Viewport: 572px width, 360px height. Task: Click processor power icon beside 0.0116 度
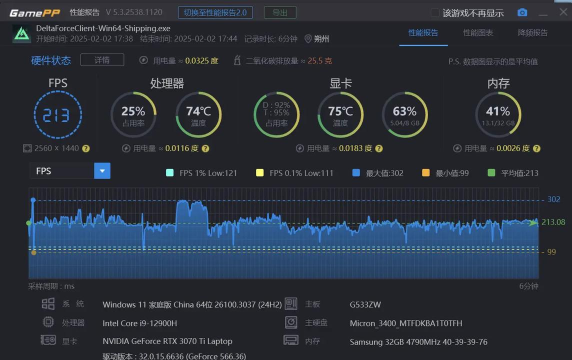(x=126, y=148)
